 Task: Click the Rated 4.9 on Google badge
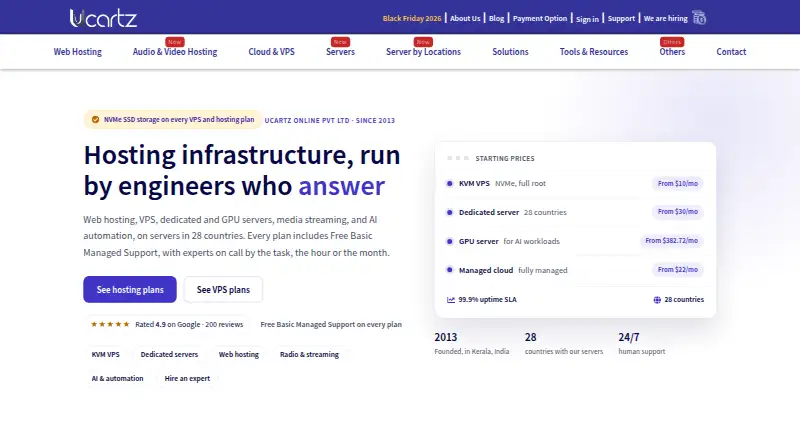167,324
